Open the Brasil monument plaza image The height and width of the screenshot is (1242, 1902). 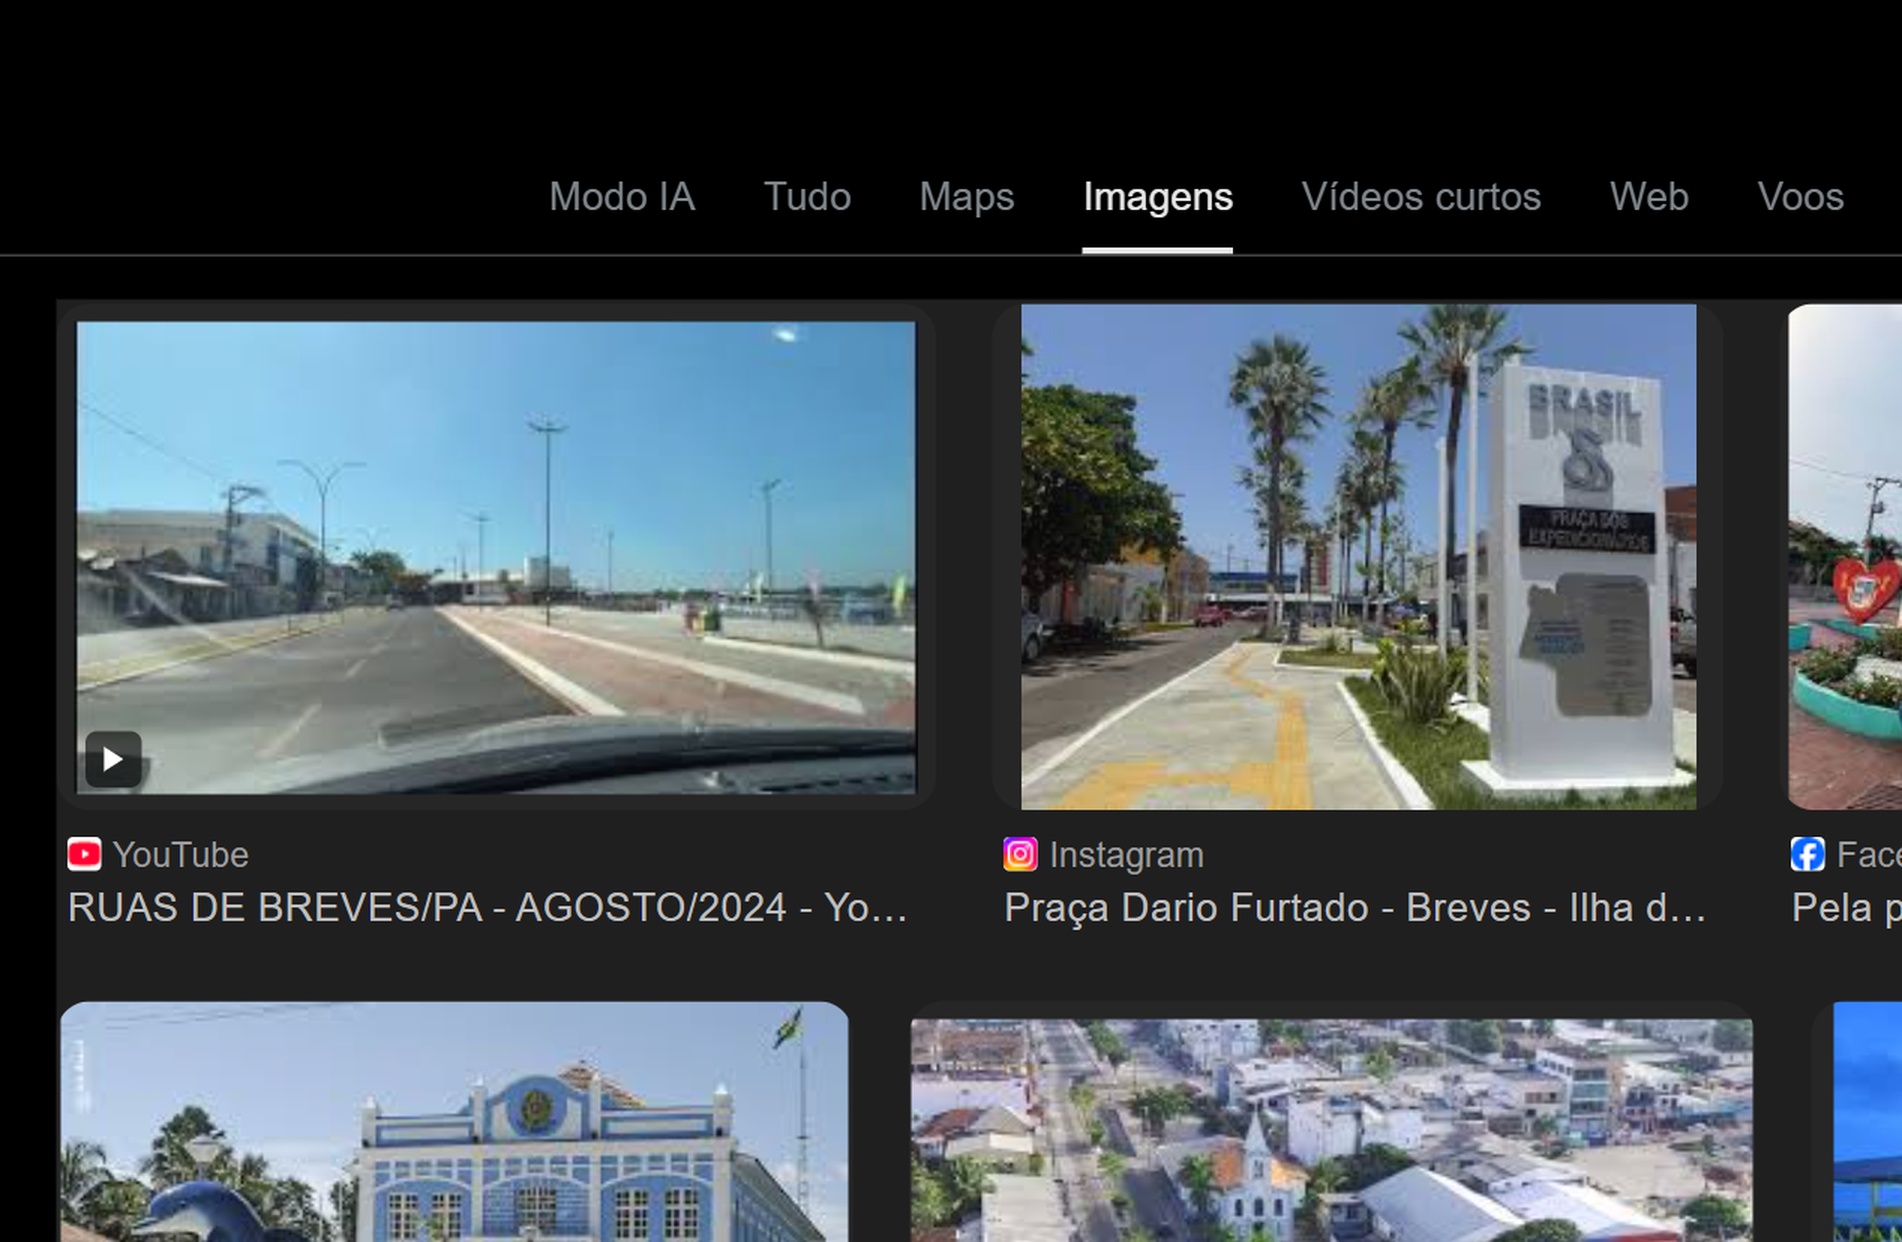[x=1358, y=557]
